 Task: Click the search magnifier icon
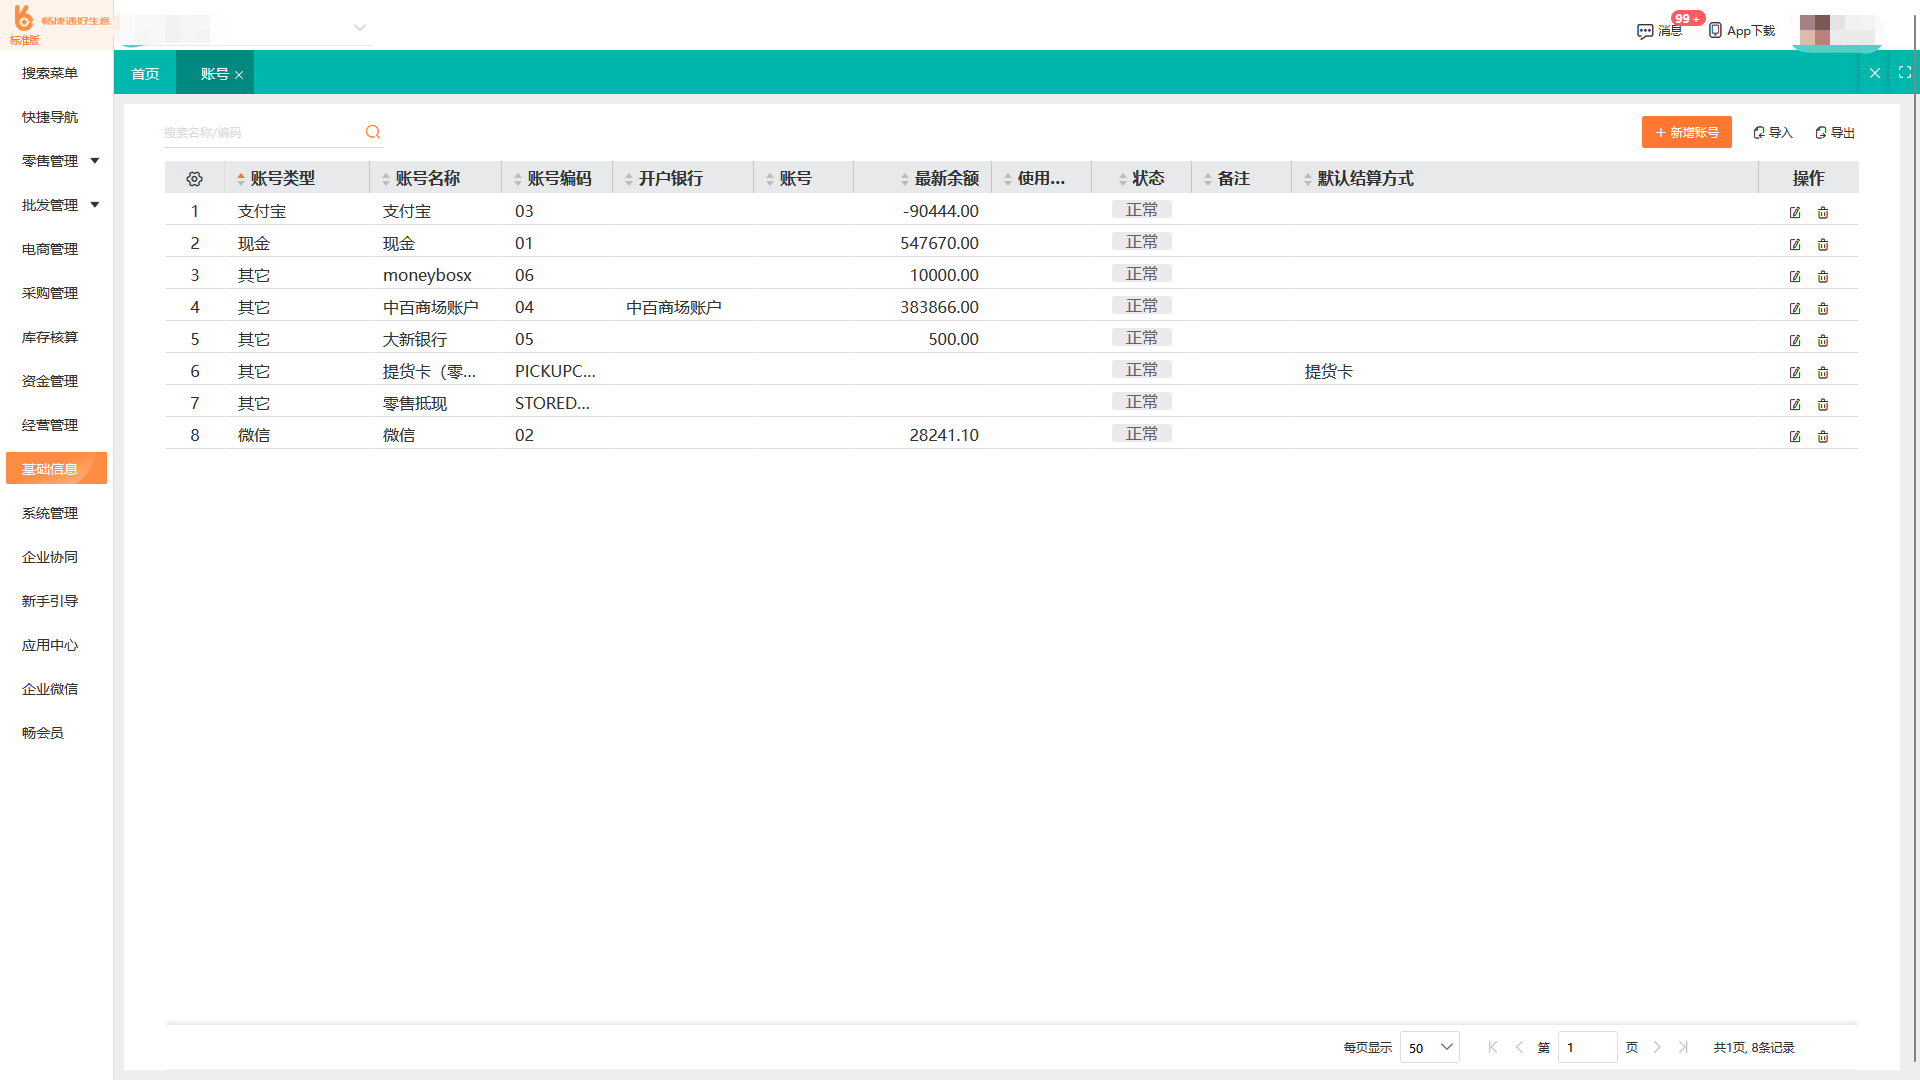point(373,131)
